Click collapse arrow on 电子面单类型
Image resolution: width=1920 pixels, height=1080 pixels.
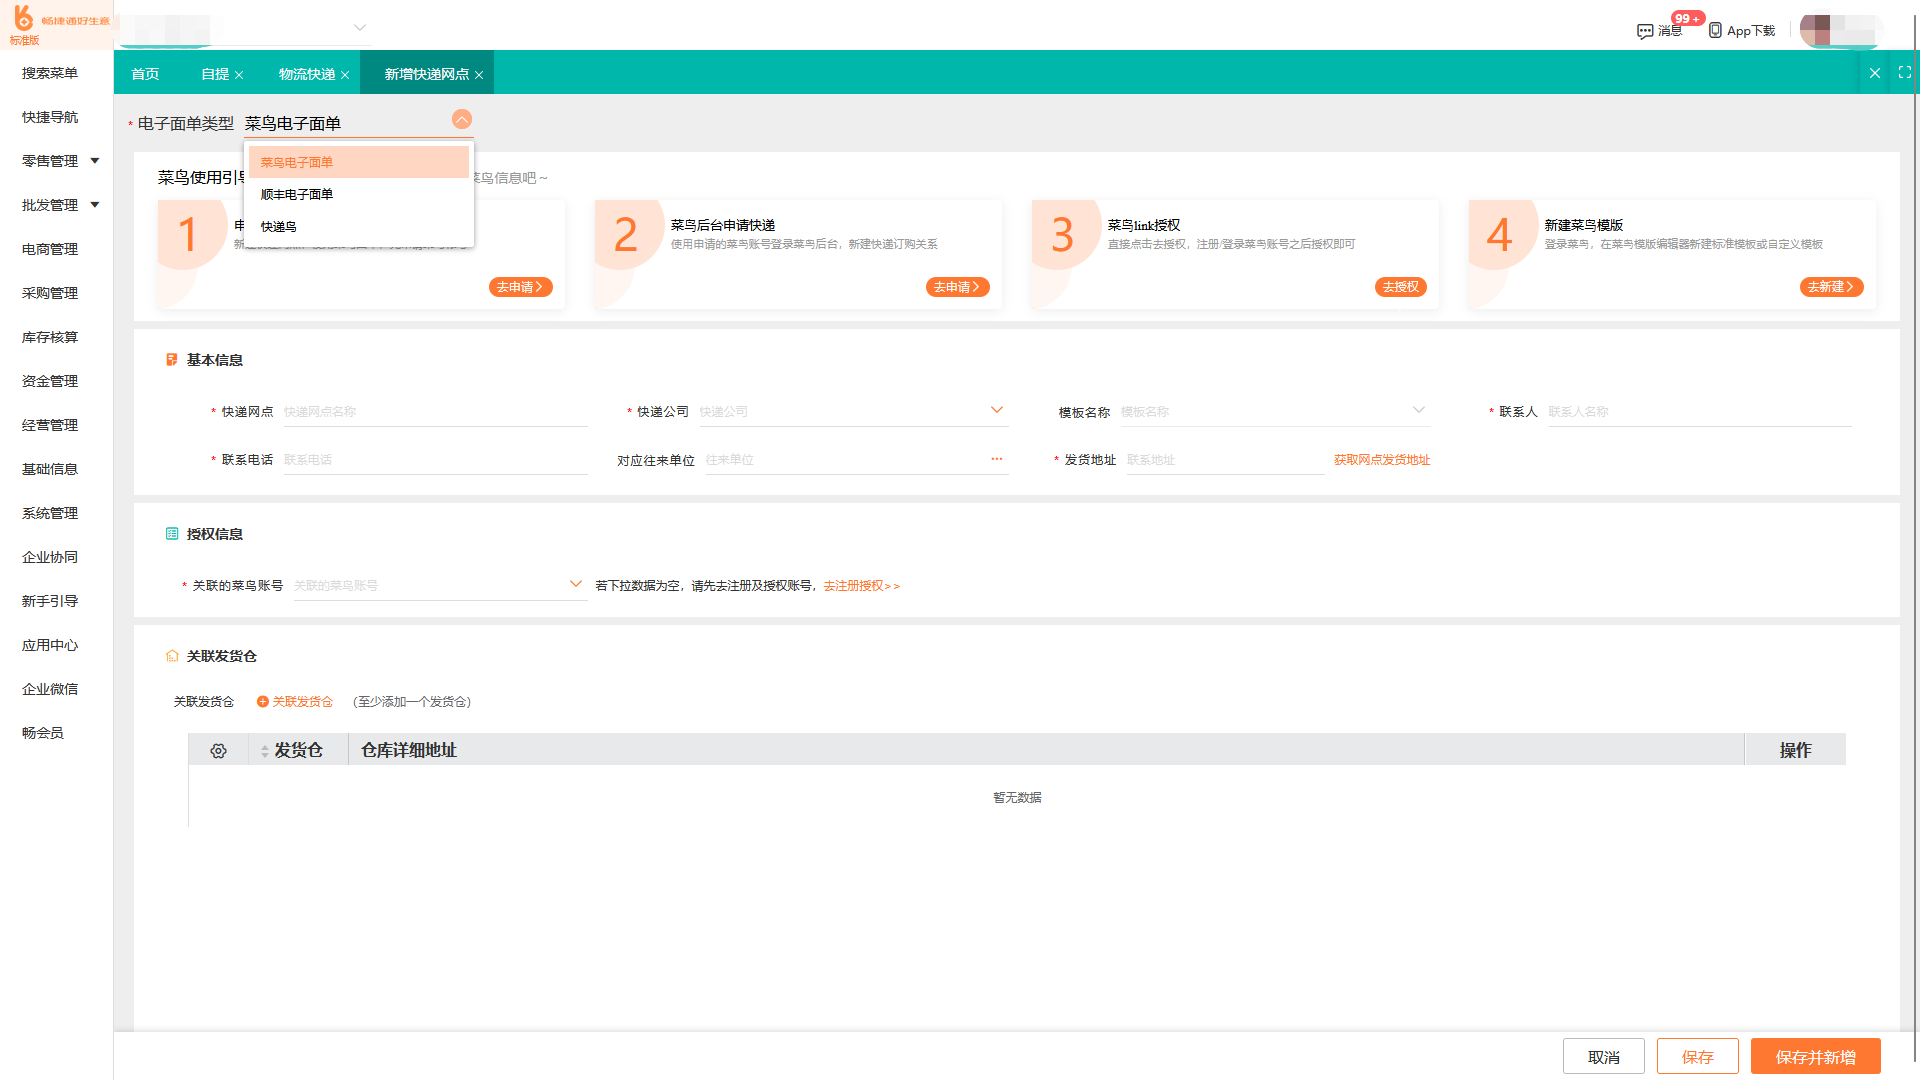(x=462, y=121)
